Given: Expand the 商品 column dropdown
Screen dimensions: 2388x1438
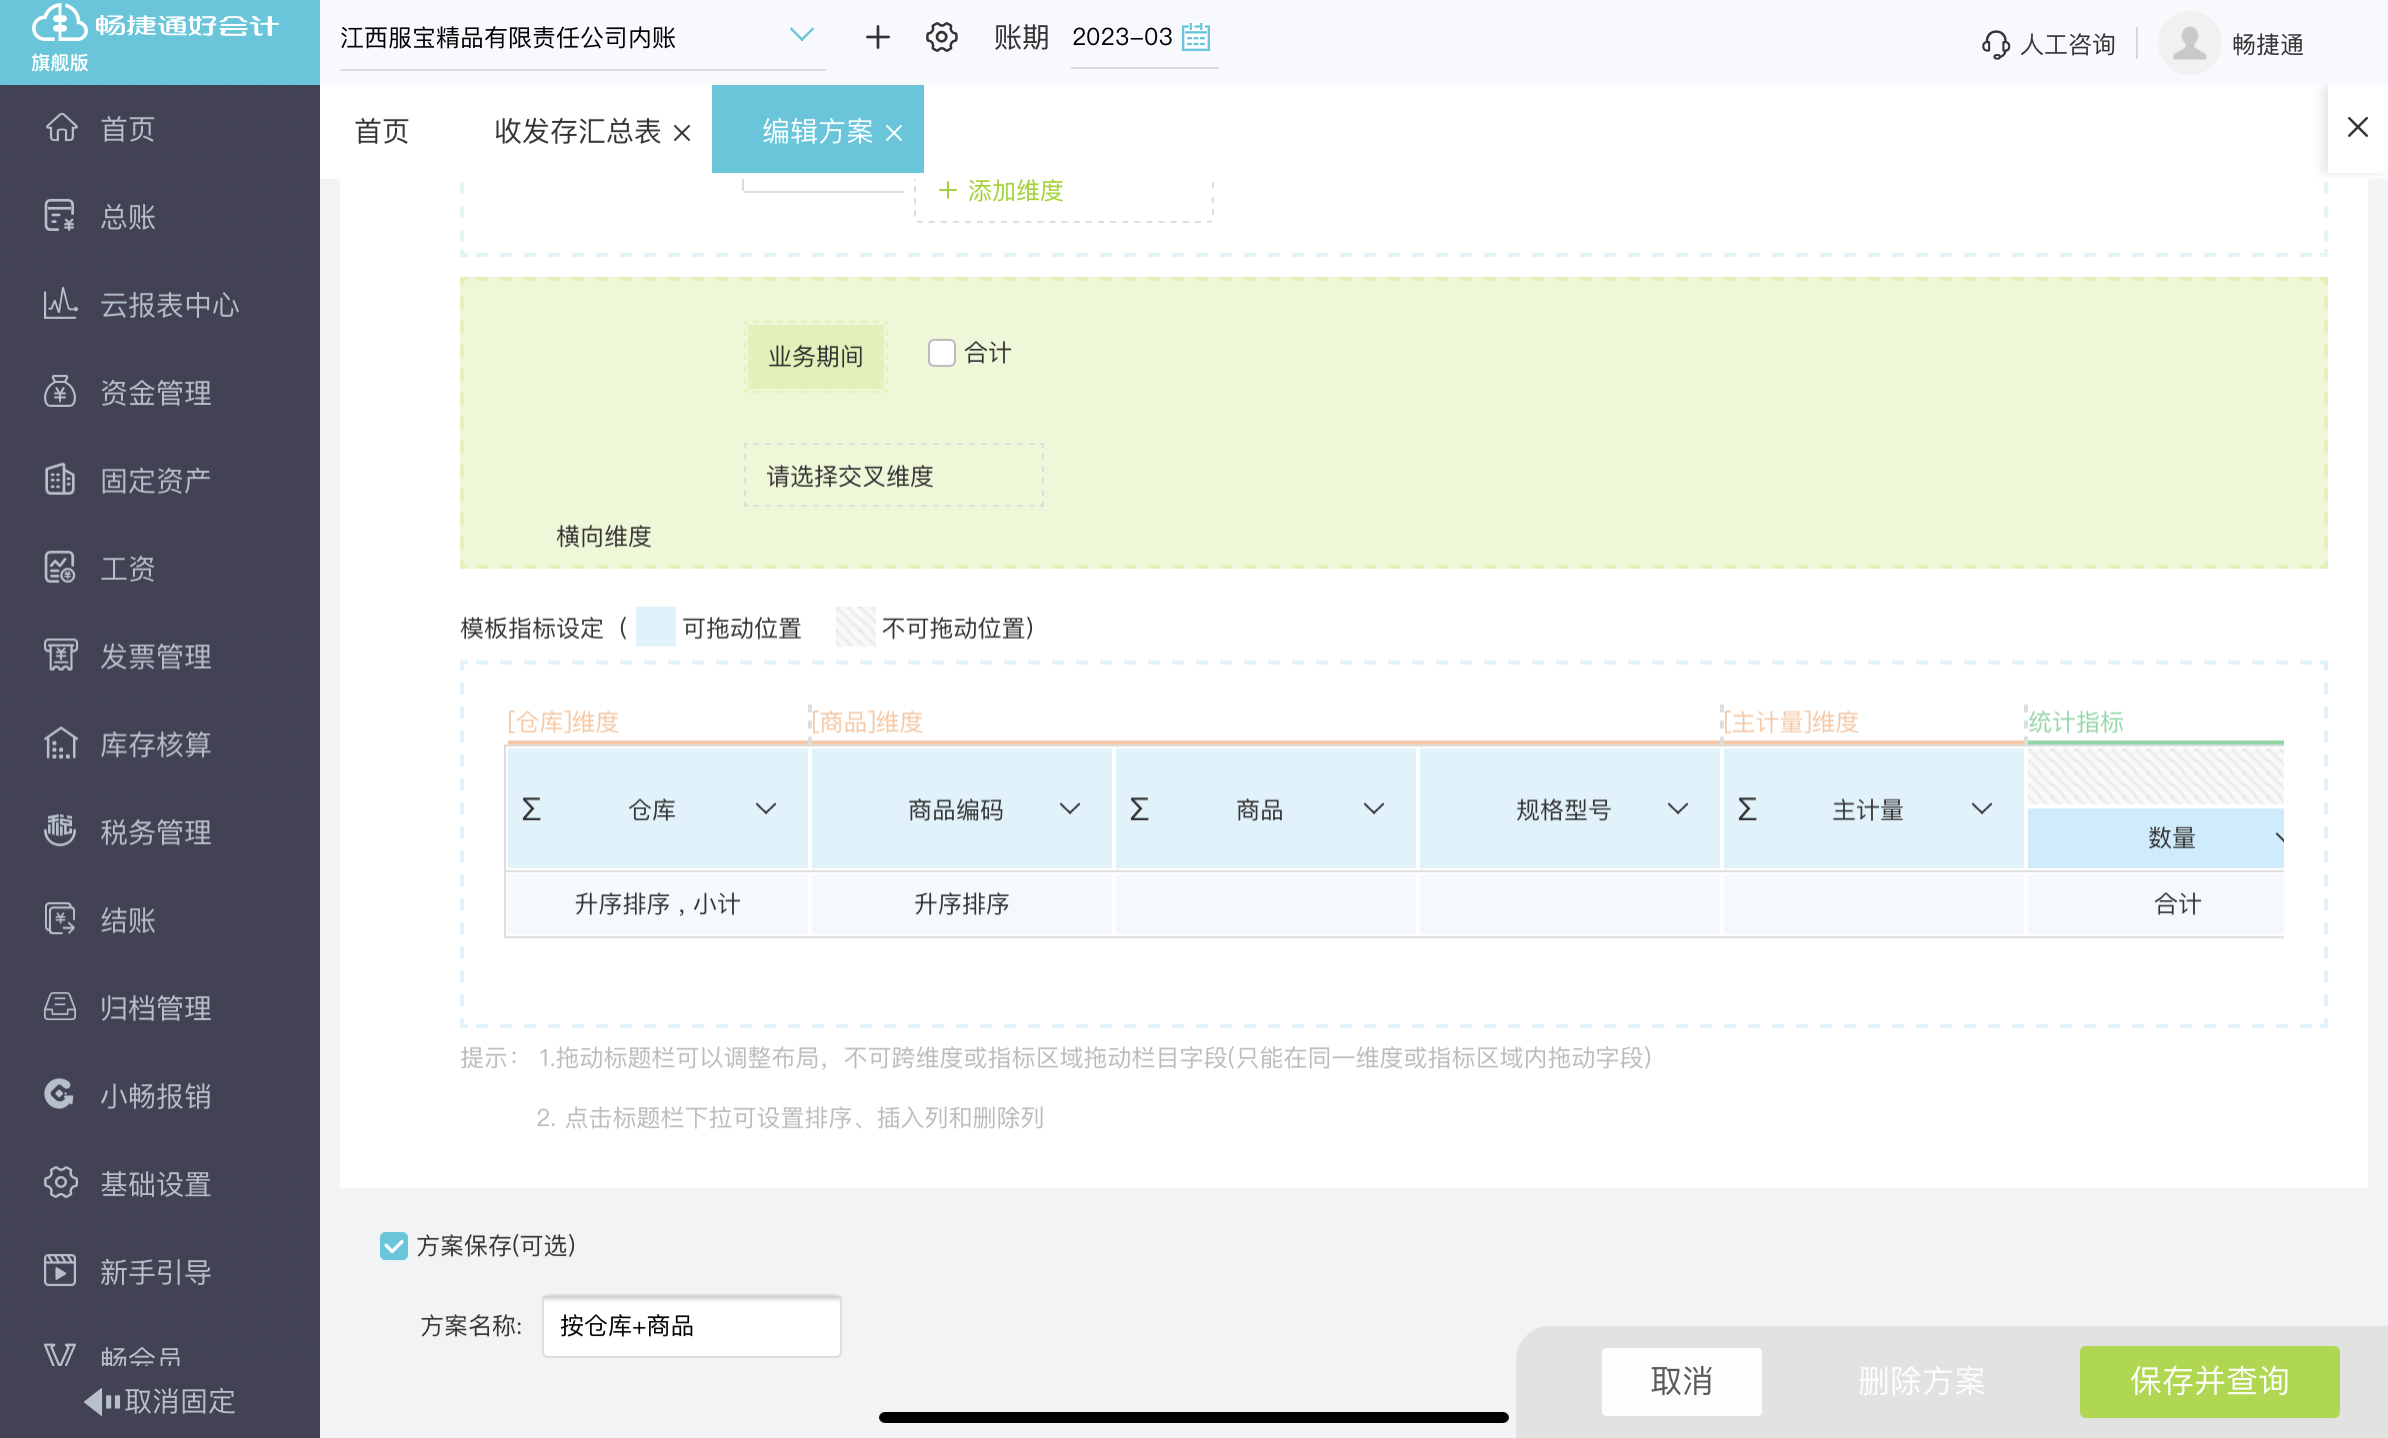Looking at the screenshot, I should tap(1375, 810).
